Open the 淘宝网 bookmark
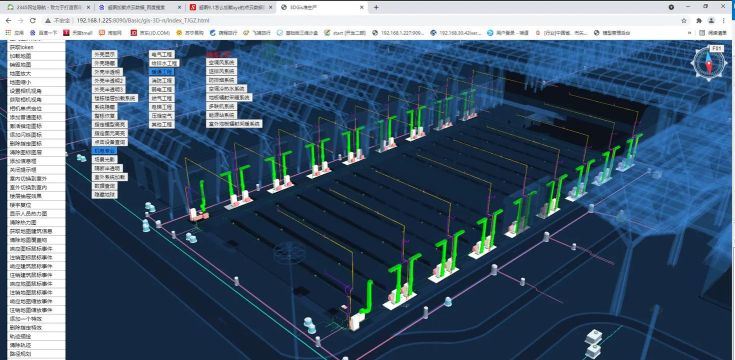The image size is (735, 360). 111,33
